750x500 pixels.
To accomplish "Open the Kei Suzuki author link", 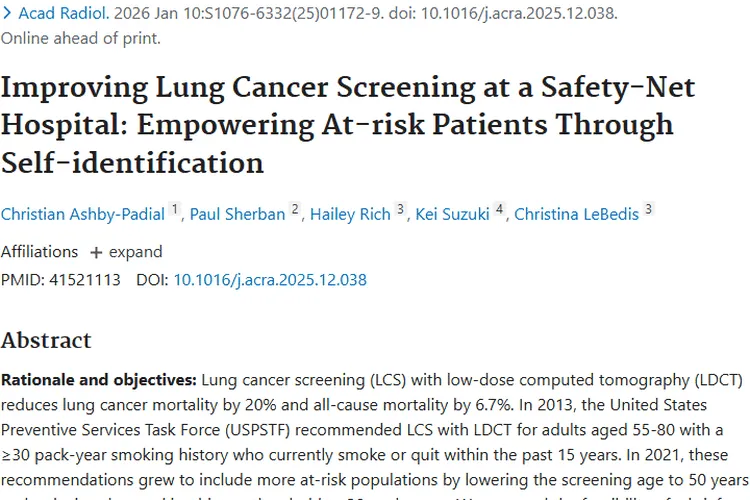I will (452, 214).
